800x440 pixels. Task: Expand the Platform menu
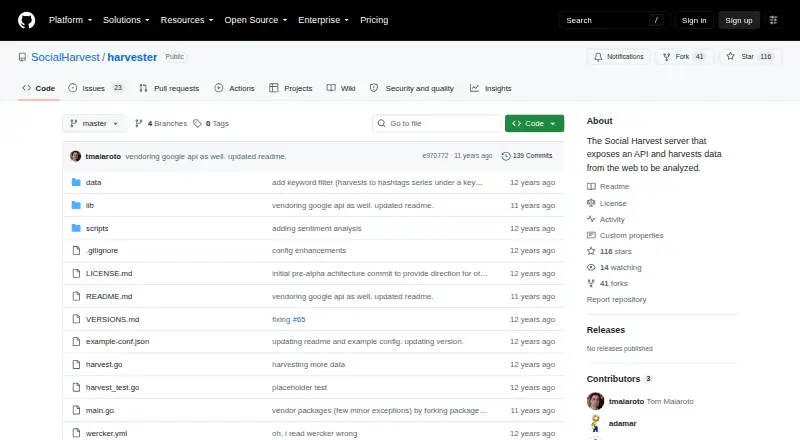tap(70, 20)
